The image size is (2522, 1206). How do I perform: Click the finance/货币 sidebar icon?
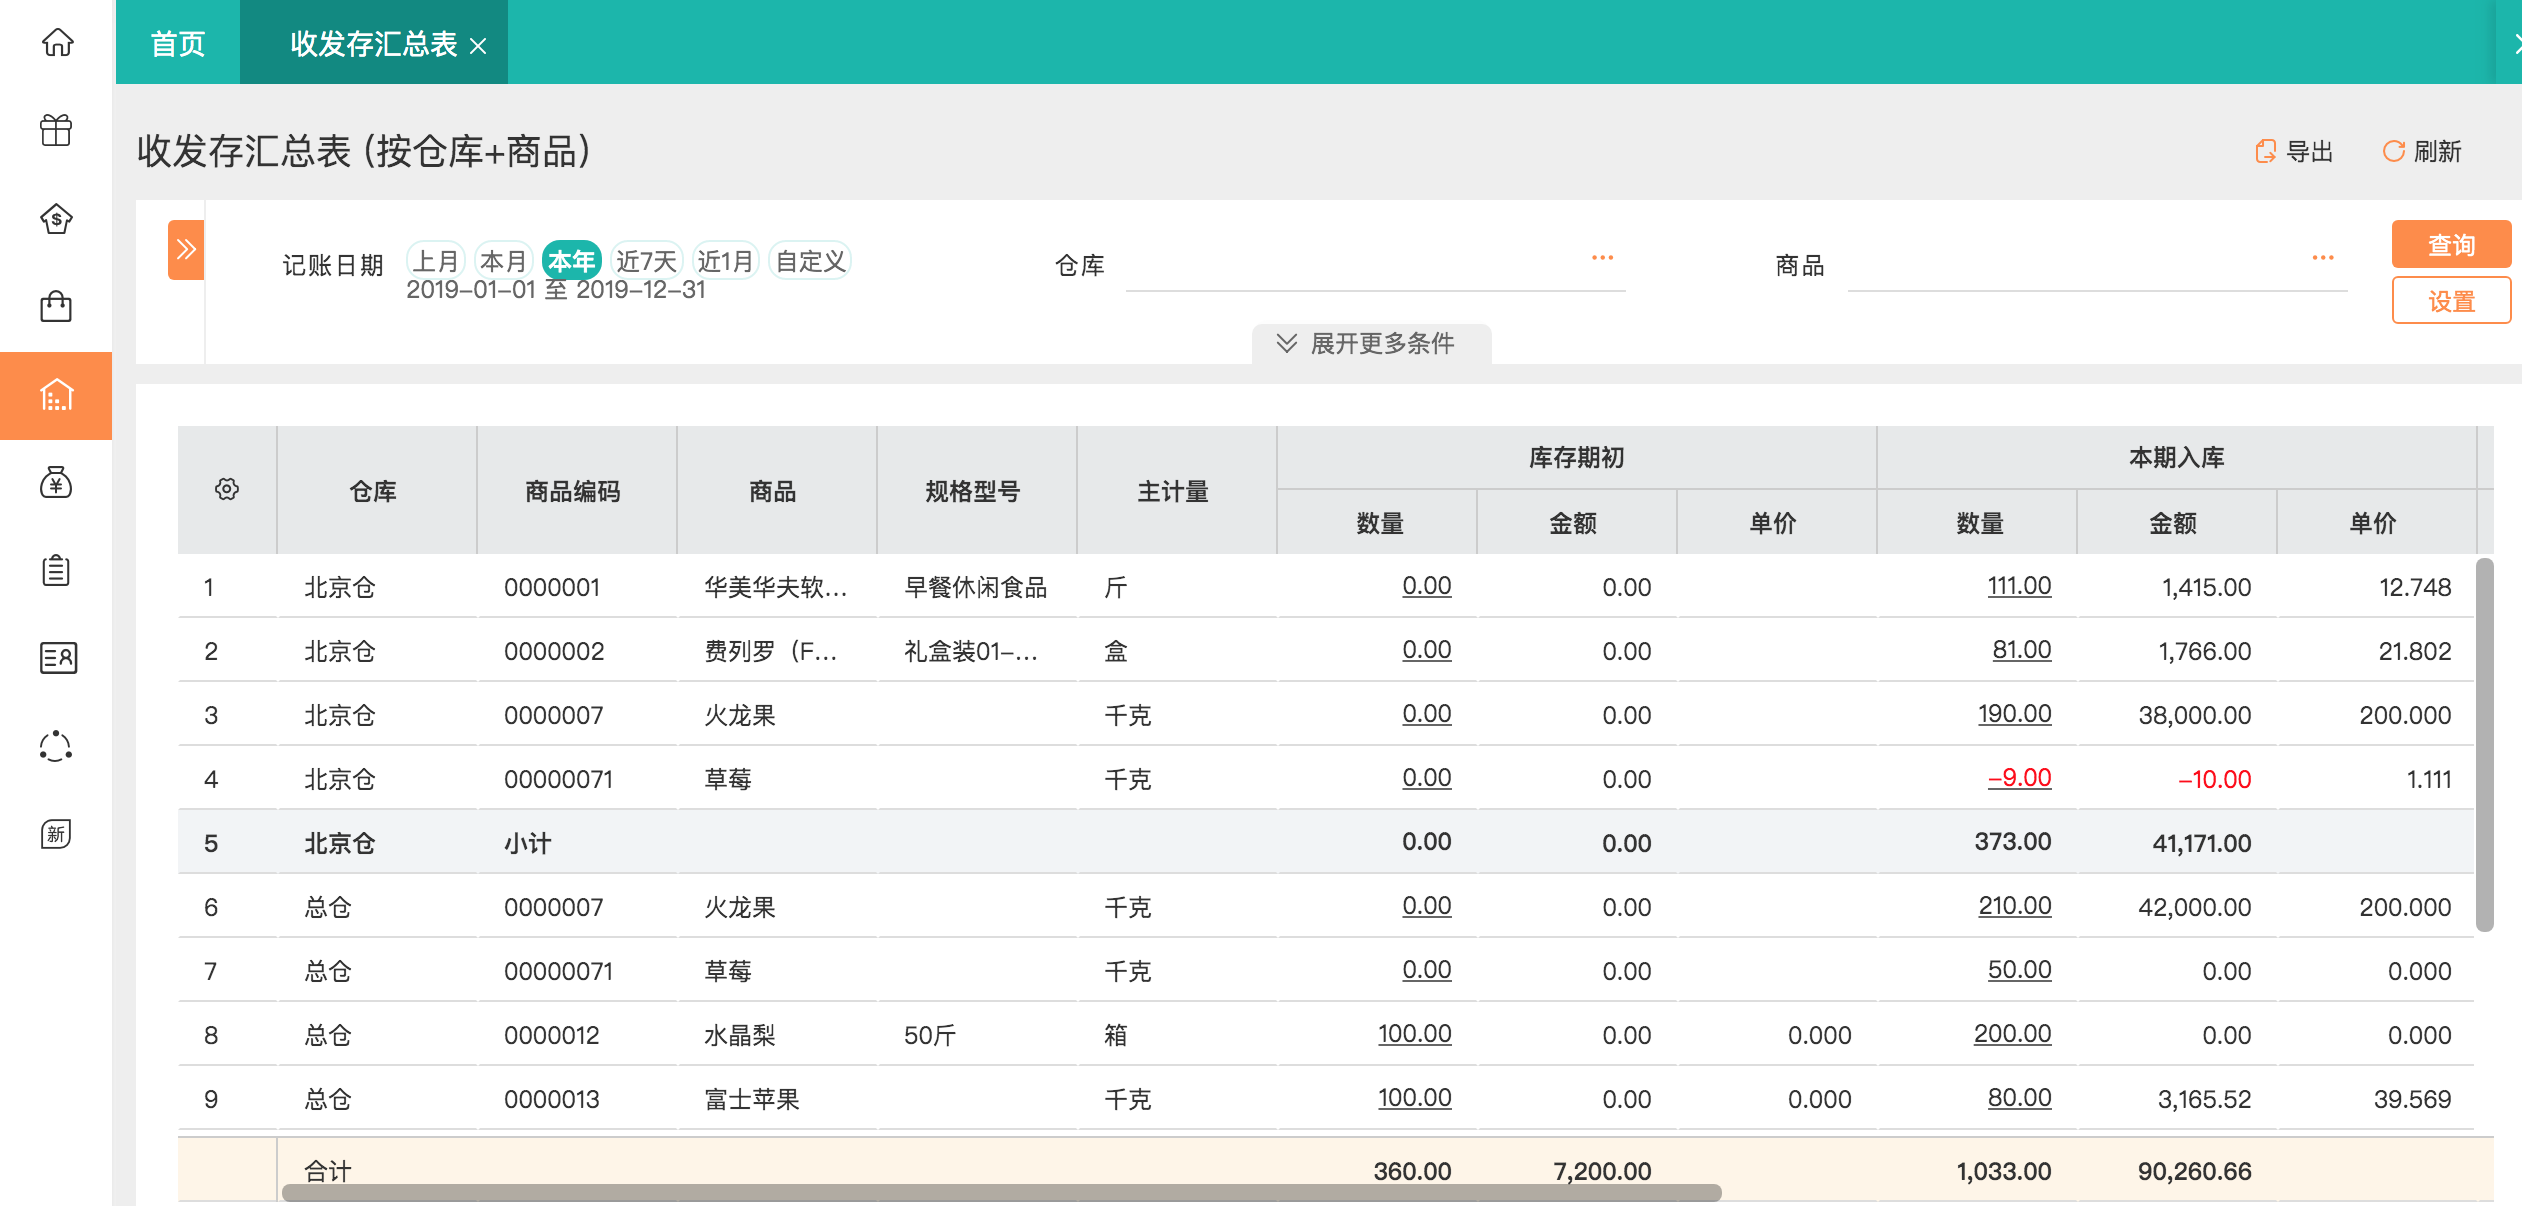pos(56,482)
